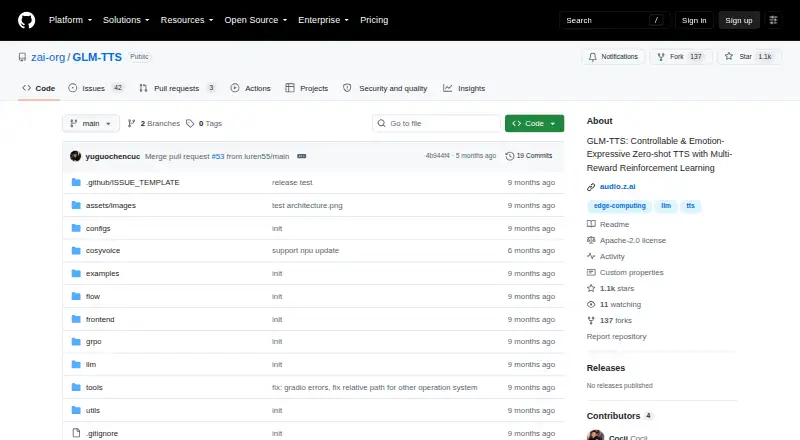
Task: Click folder icon beside assets/images
Action: click(76, 205)
